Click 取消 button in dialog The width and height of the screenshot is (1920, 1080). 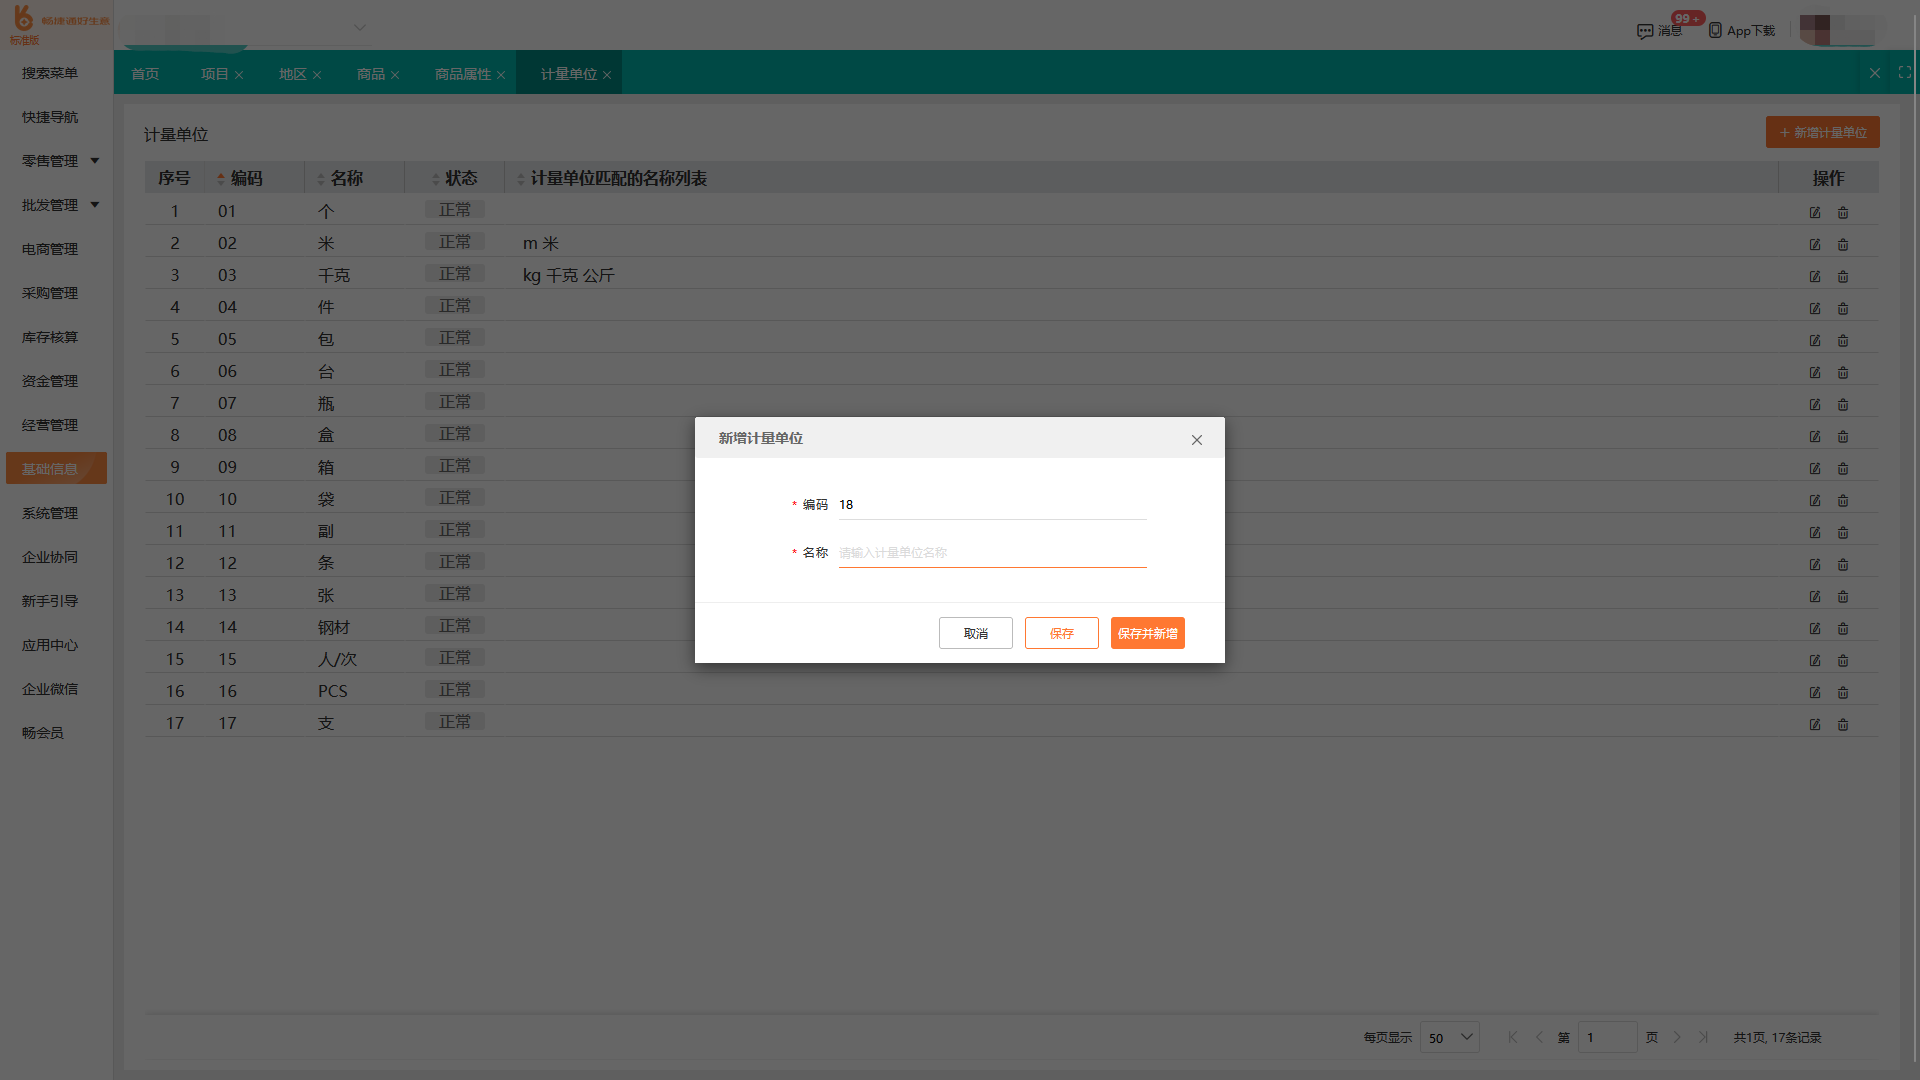pos(976,633)
